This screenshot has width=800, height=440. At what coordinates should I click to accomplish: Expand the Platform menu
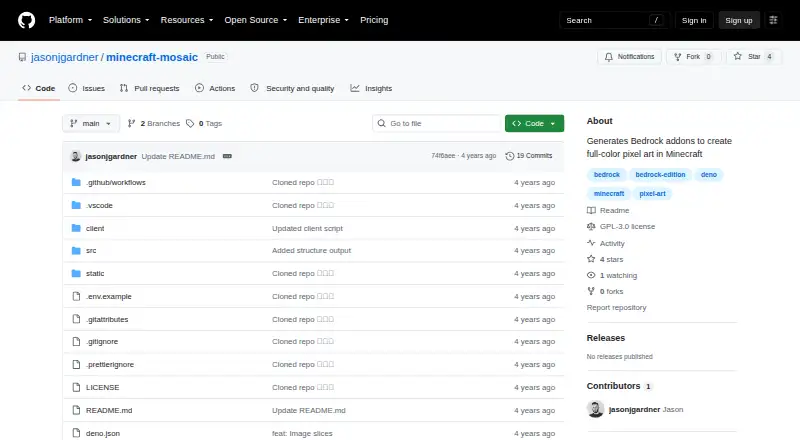point(70,20)
